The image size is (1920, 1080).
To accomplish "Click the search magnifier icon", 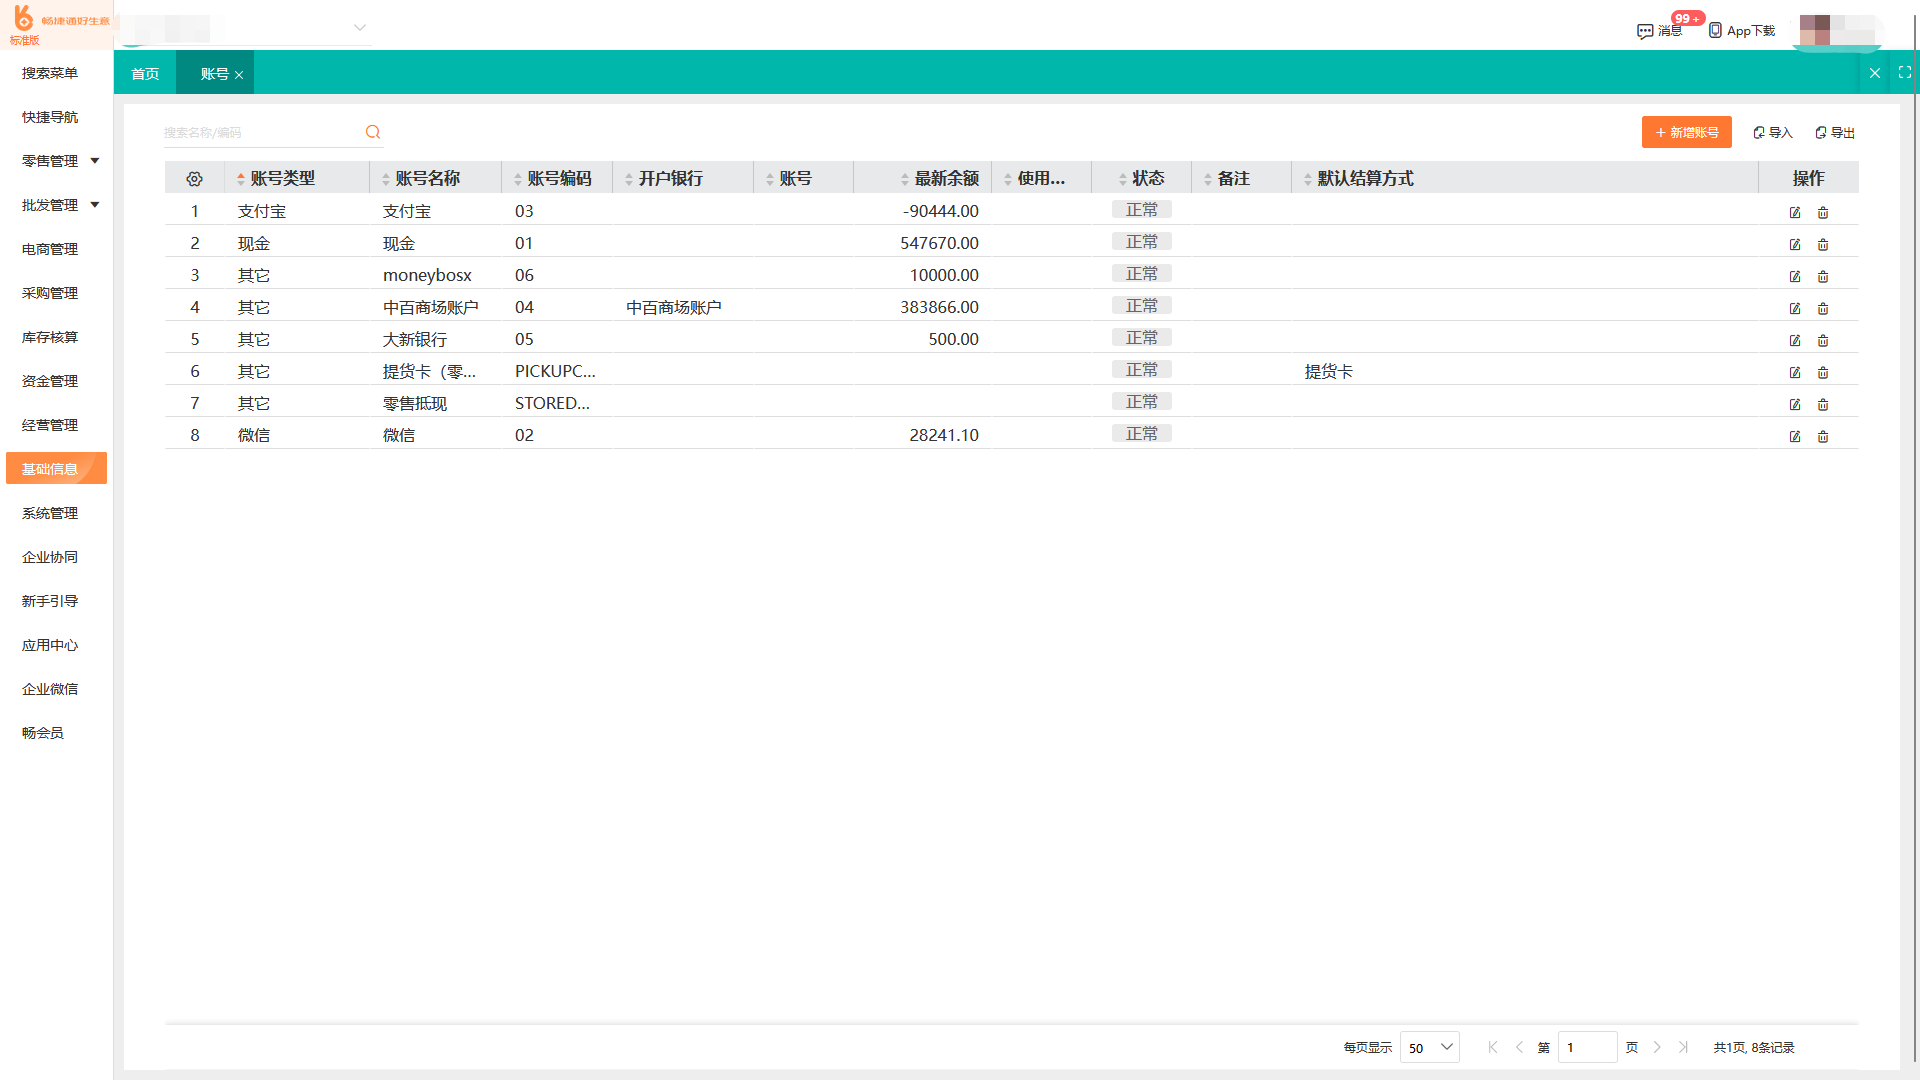I will (x=373, y=132).
